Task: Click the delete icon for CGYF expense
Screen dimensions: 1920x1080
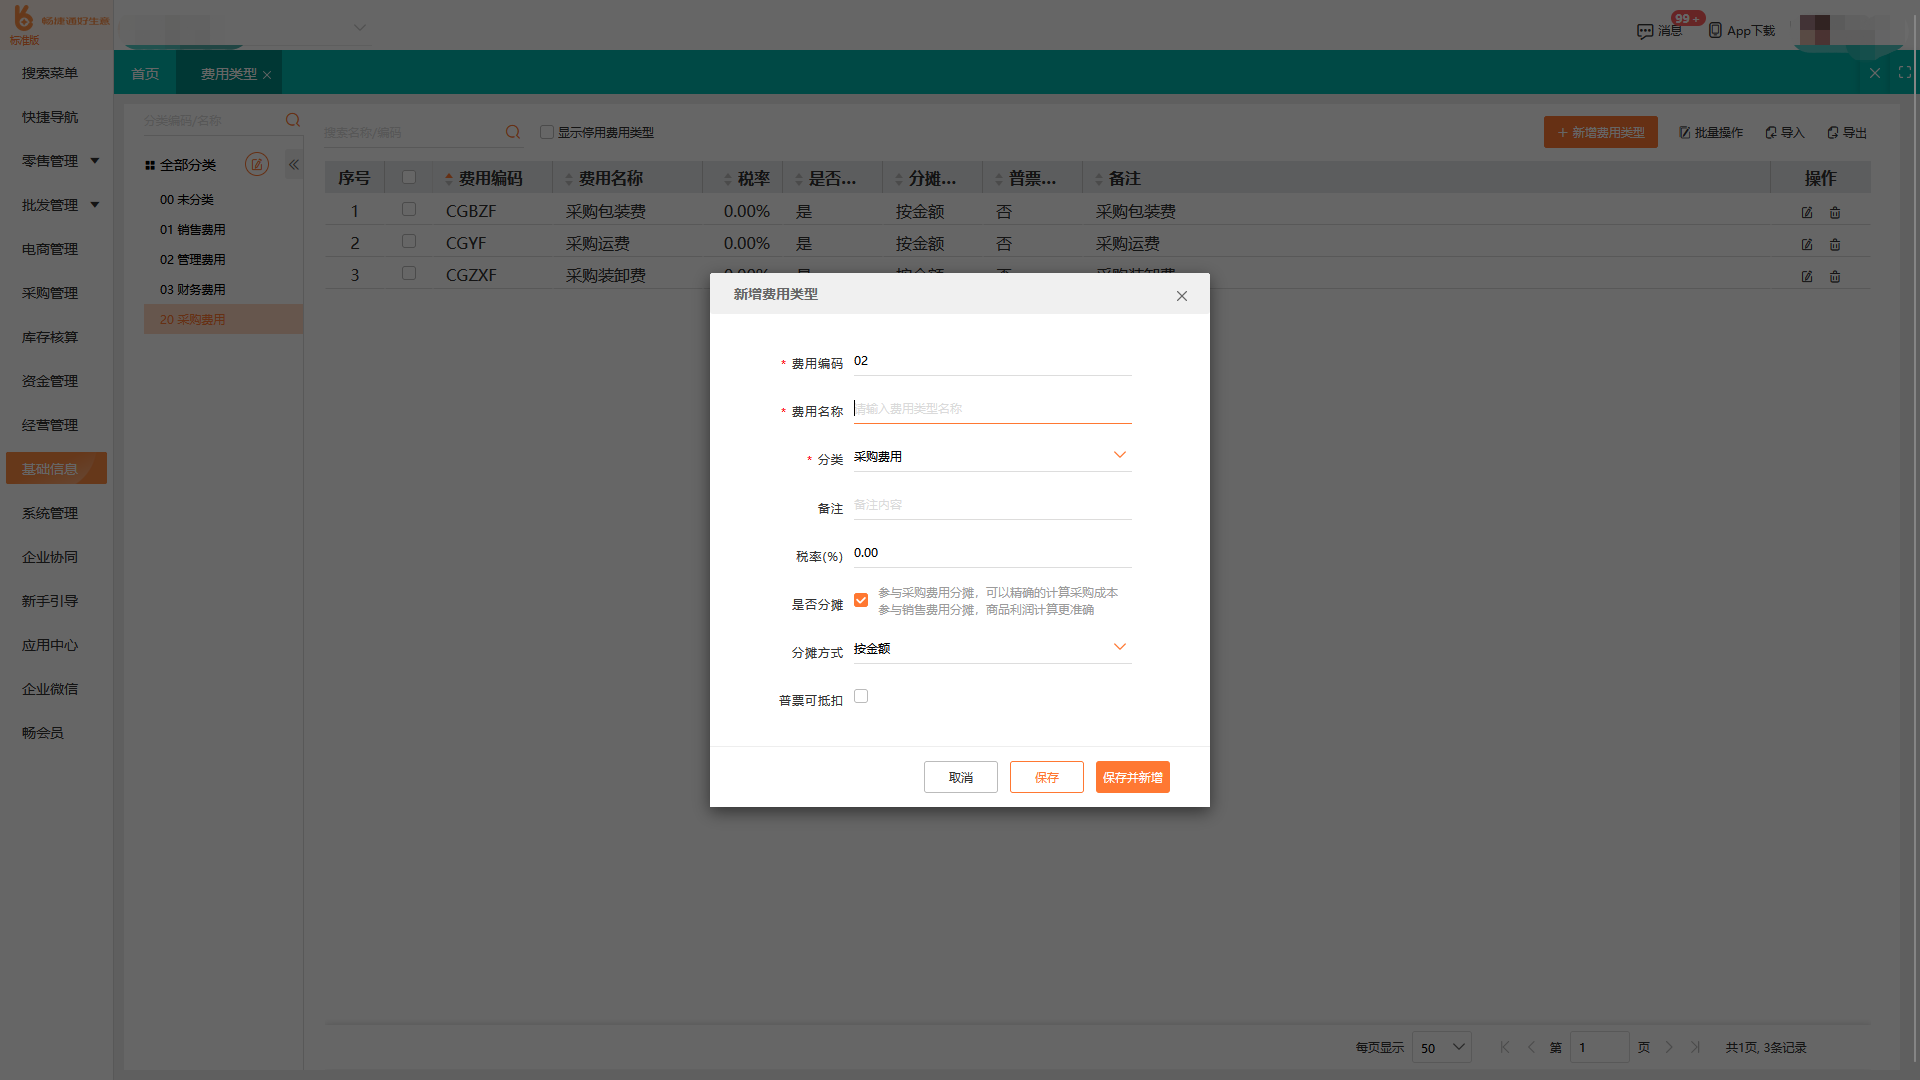Action: coord(1834,244)
